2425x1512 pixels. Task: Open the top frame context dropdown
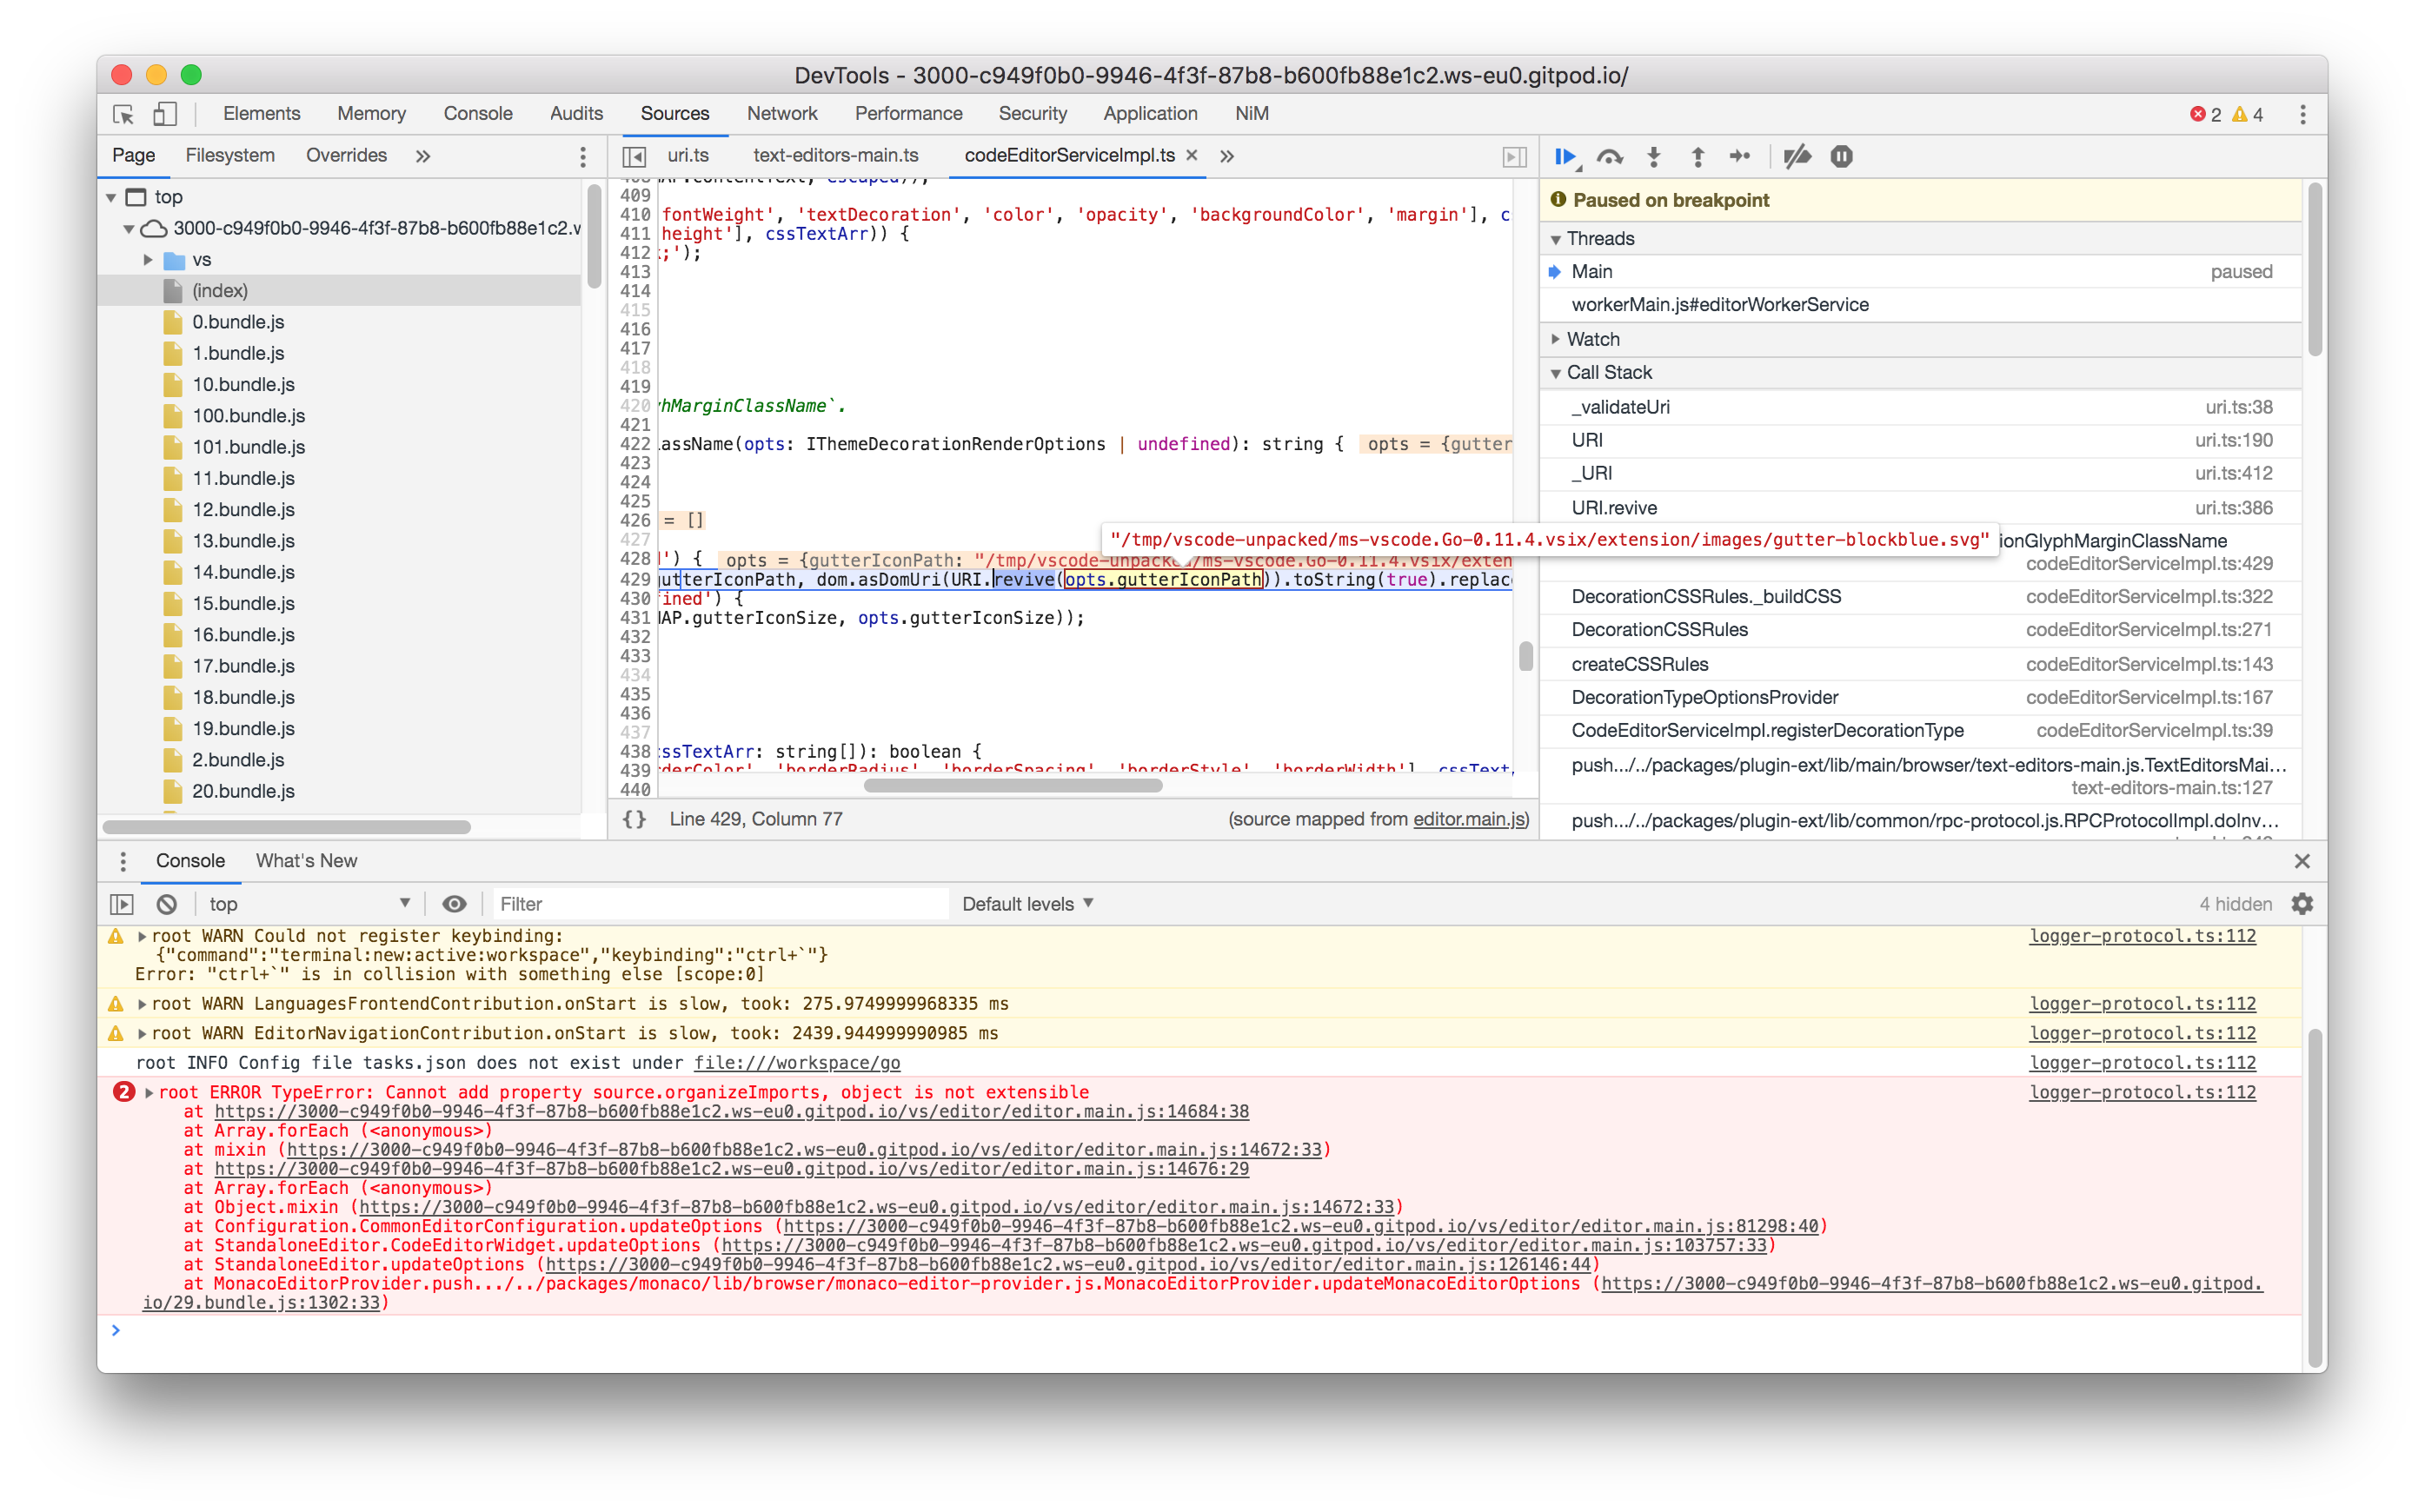click(303, 902)
